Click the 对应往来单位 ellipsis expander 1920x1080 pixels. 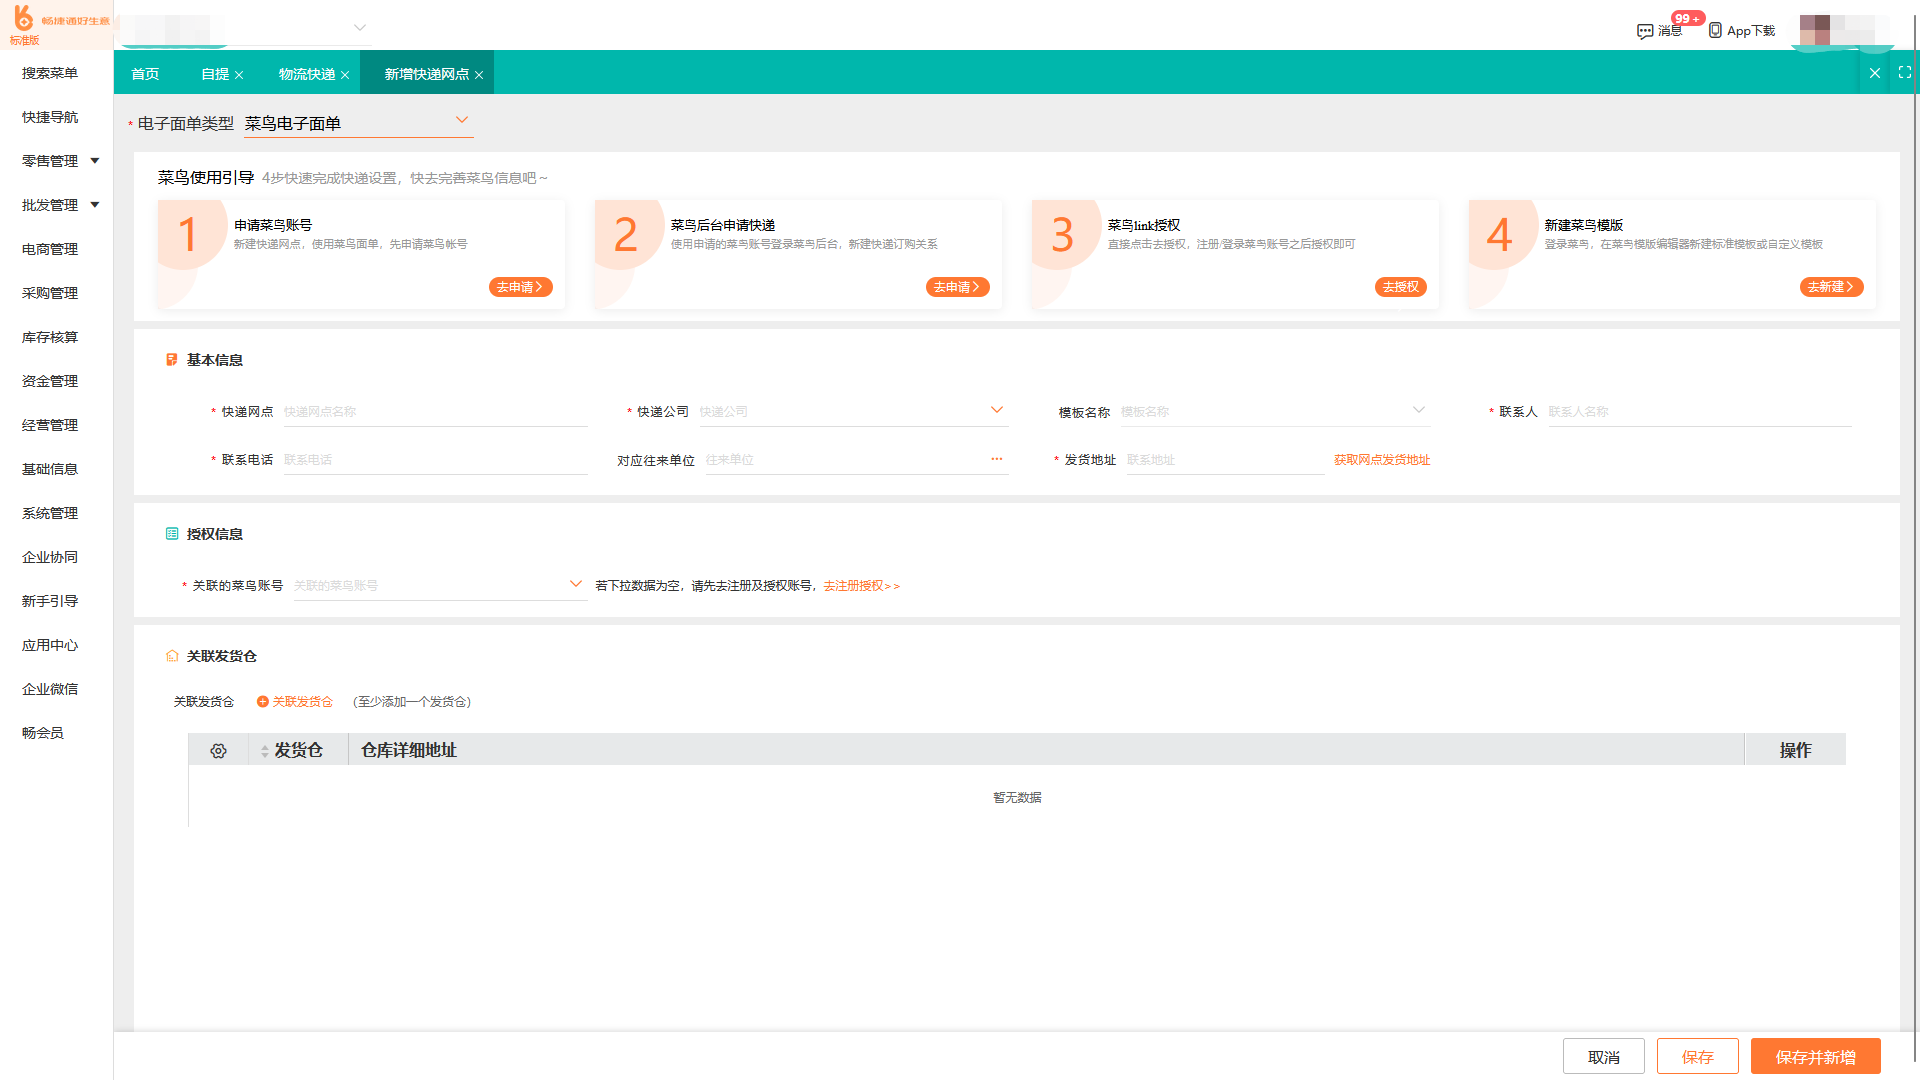[x=998, y=459]
